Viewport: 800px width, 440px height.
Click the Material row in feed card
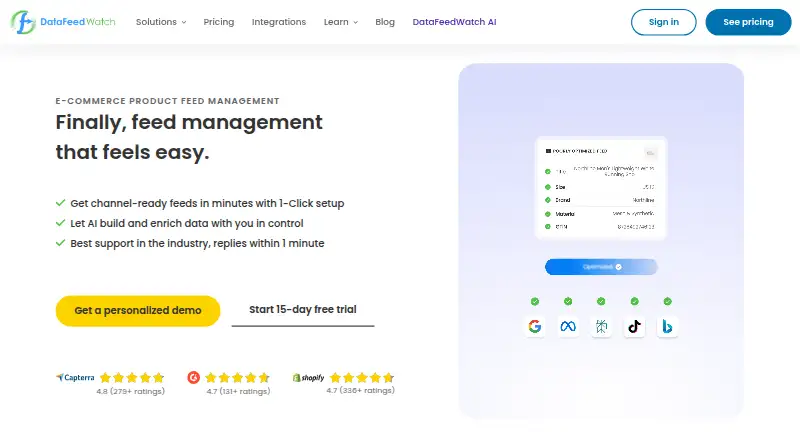[x=601, y=214]
